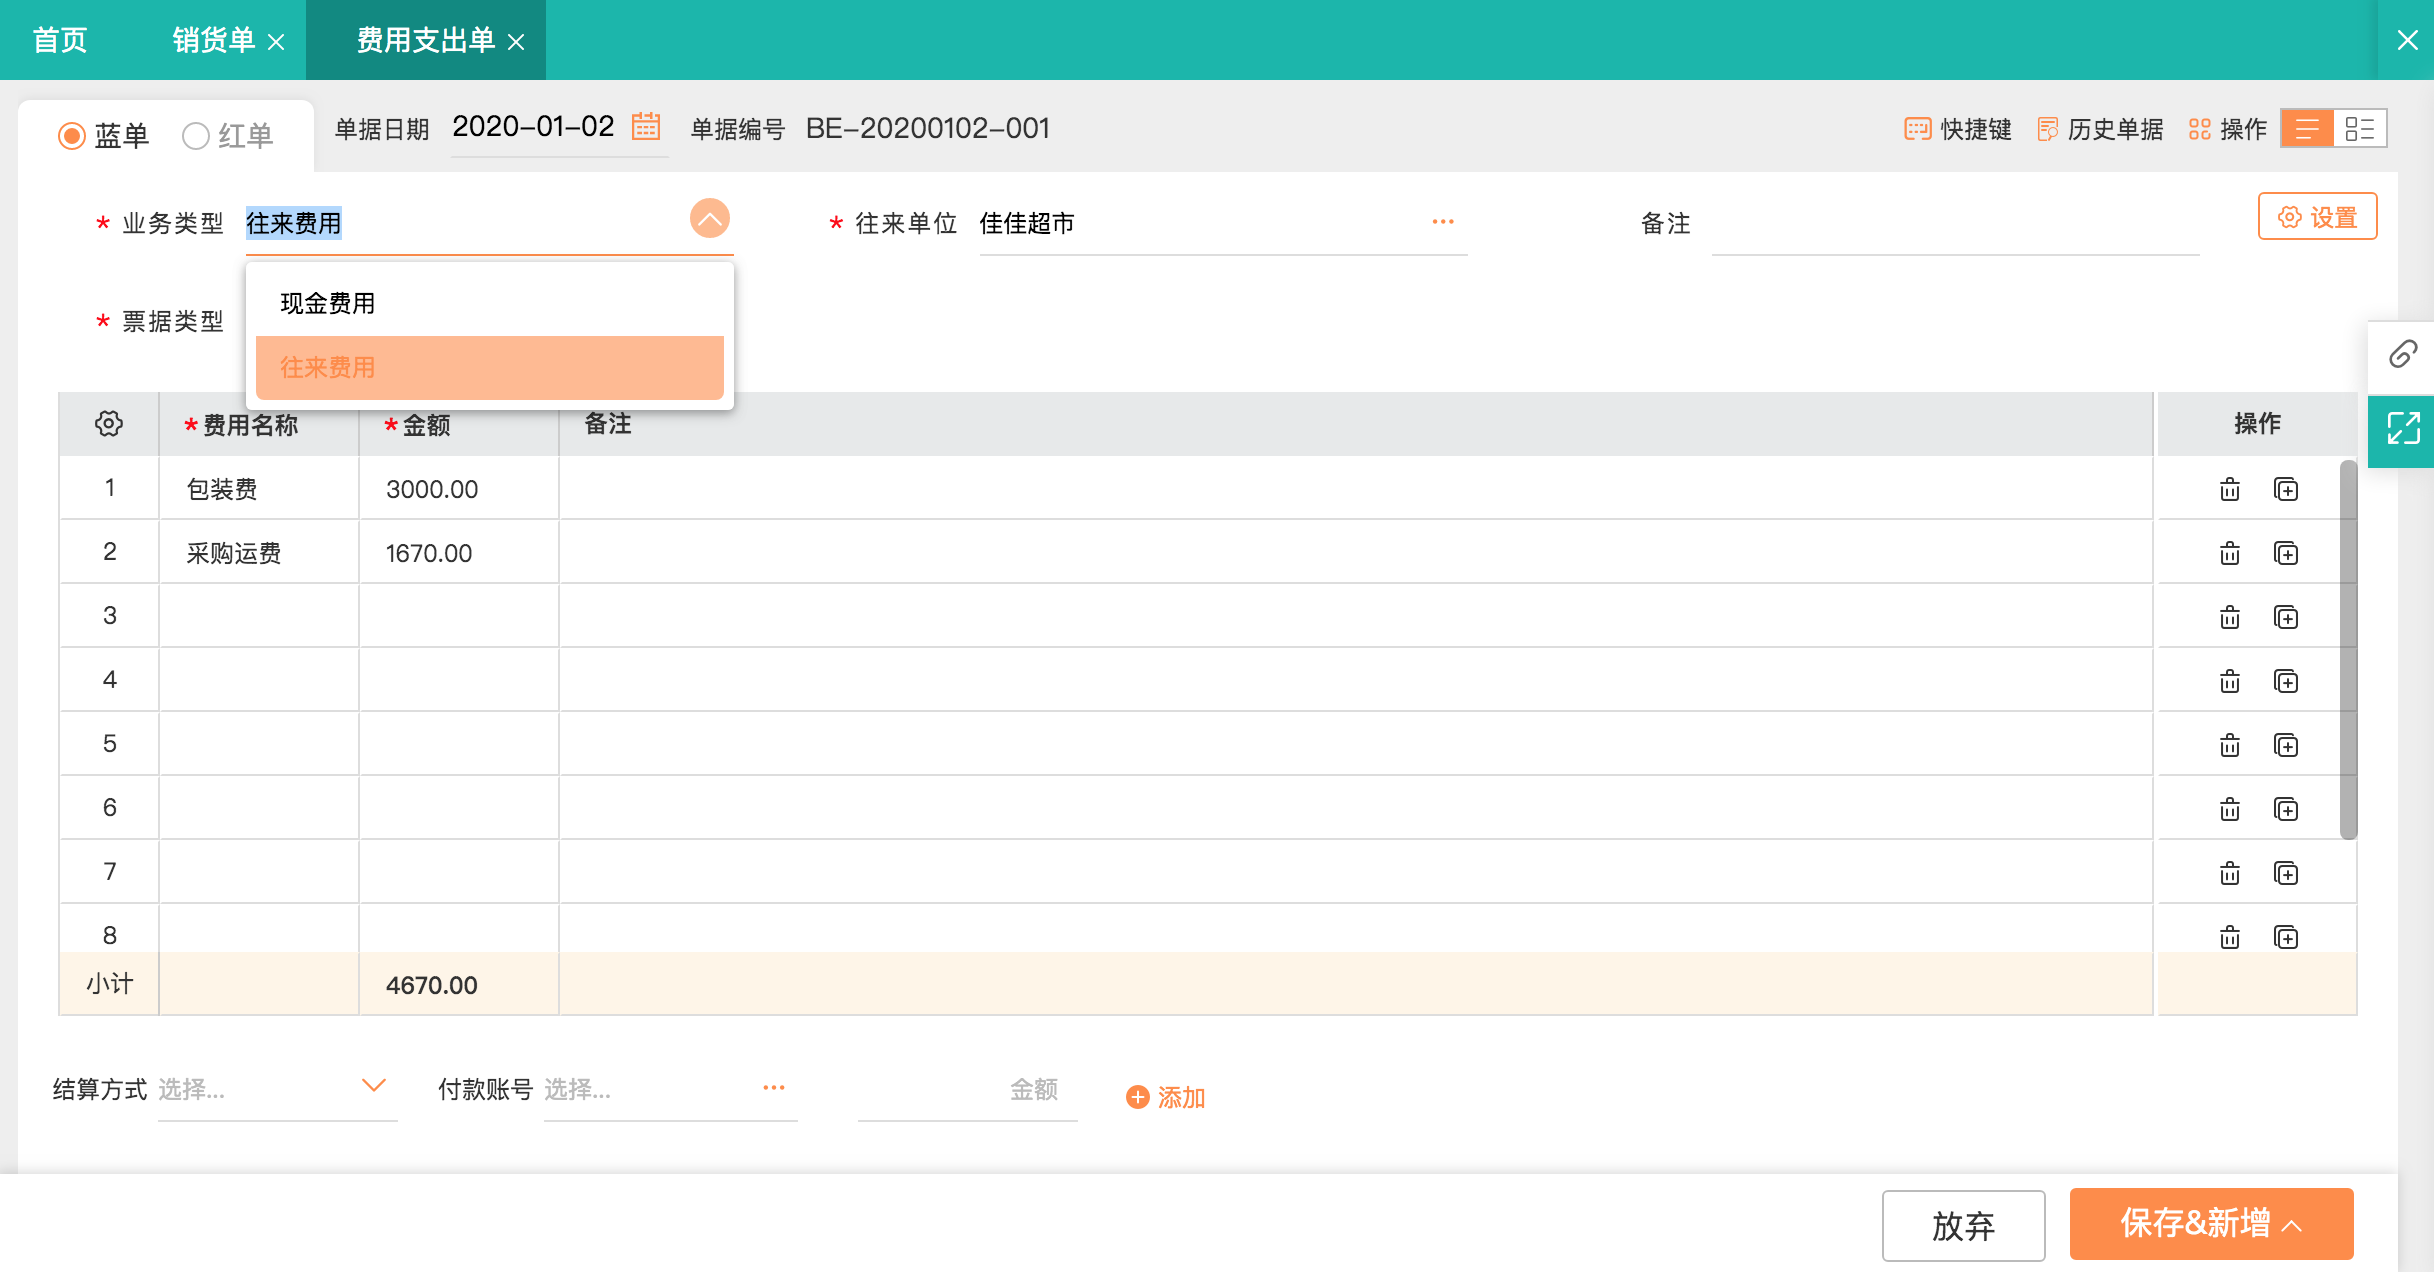Screen dimensions: 2434x1272
Task: Select 现金费用 from business type dropdown
Action: pos(328,301)
